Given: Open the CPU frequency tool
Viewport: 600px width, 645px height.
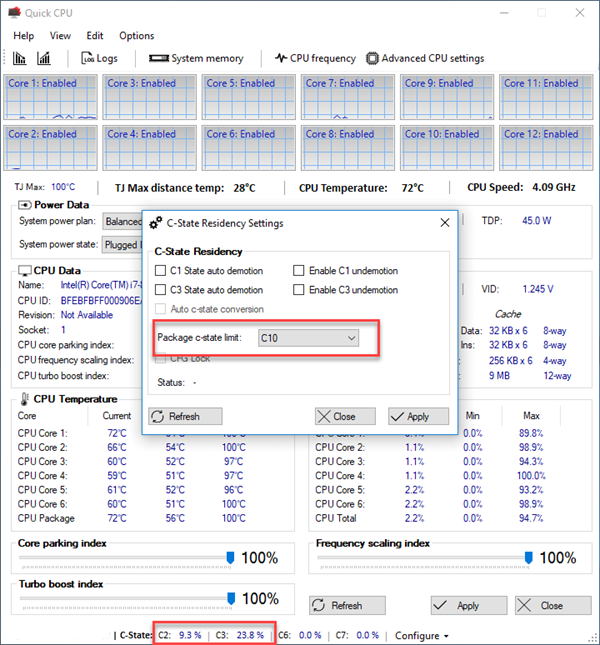Looking at the screenshot, I should click(x=315, y=58).
